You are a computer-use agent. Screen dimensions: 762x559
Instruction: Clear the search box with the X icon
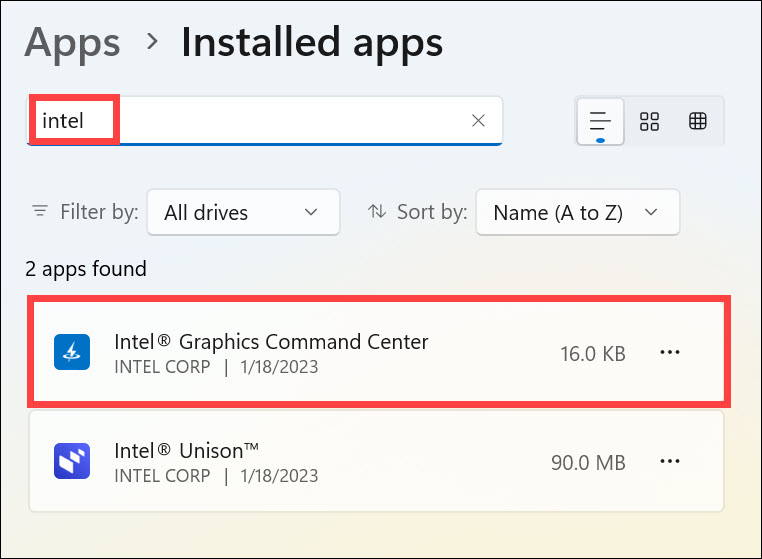point(478,121)
